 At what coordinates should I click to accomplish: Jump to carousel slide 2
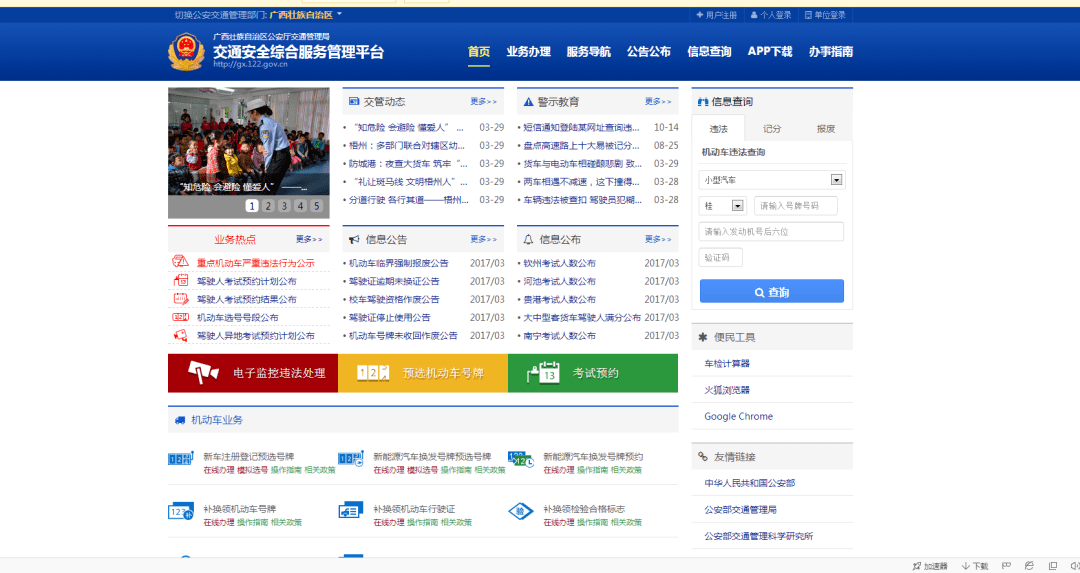[269, 206]
